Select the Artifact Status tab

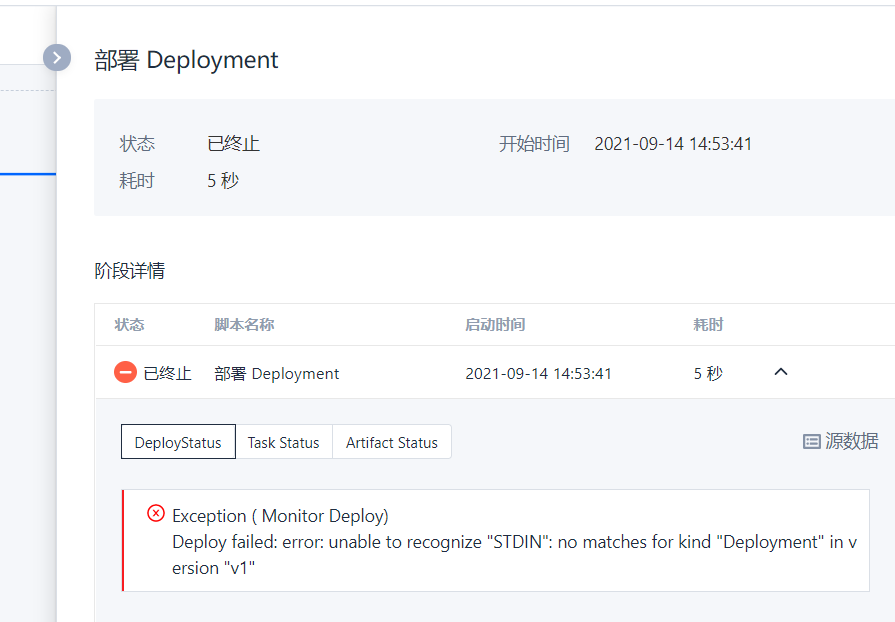391,442
